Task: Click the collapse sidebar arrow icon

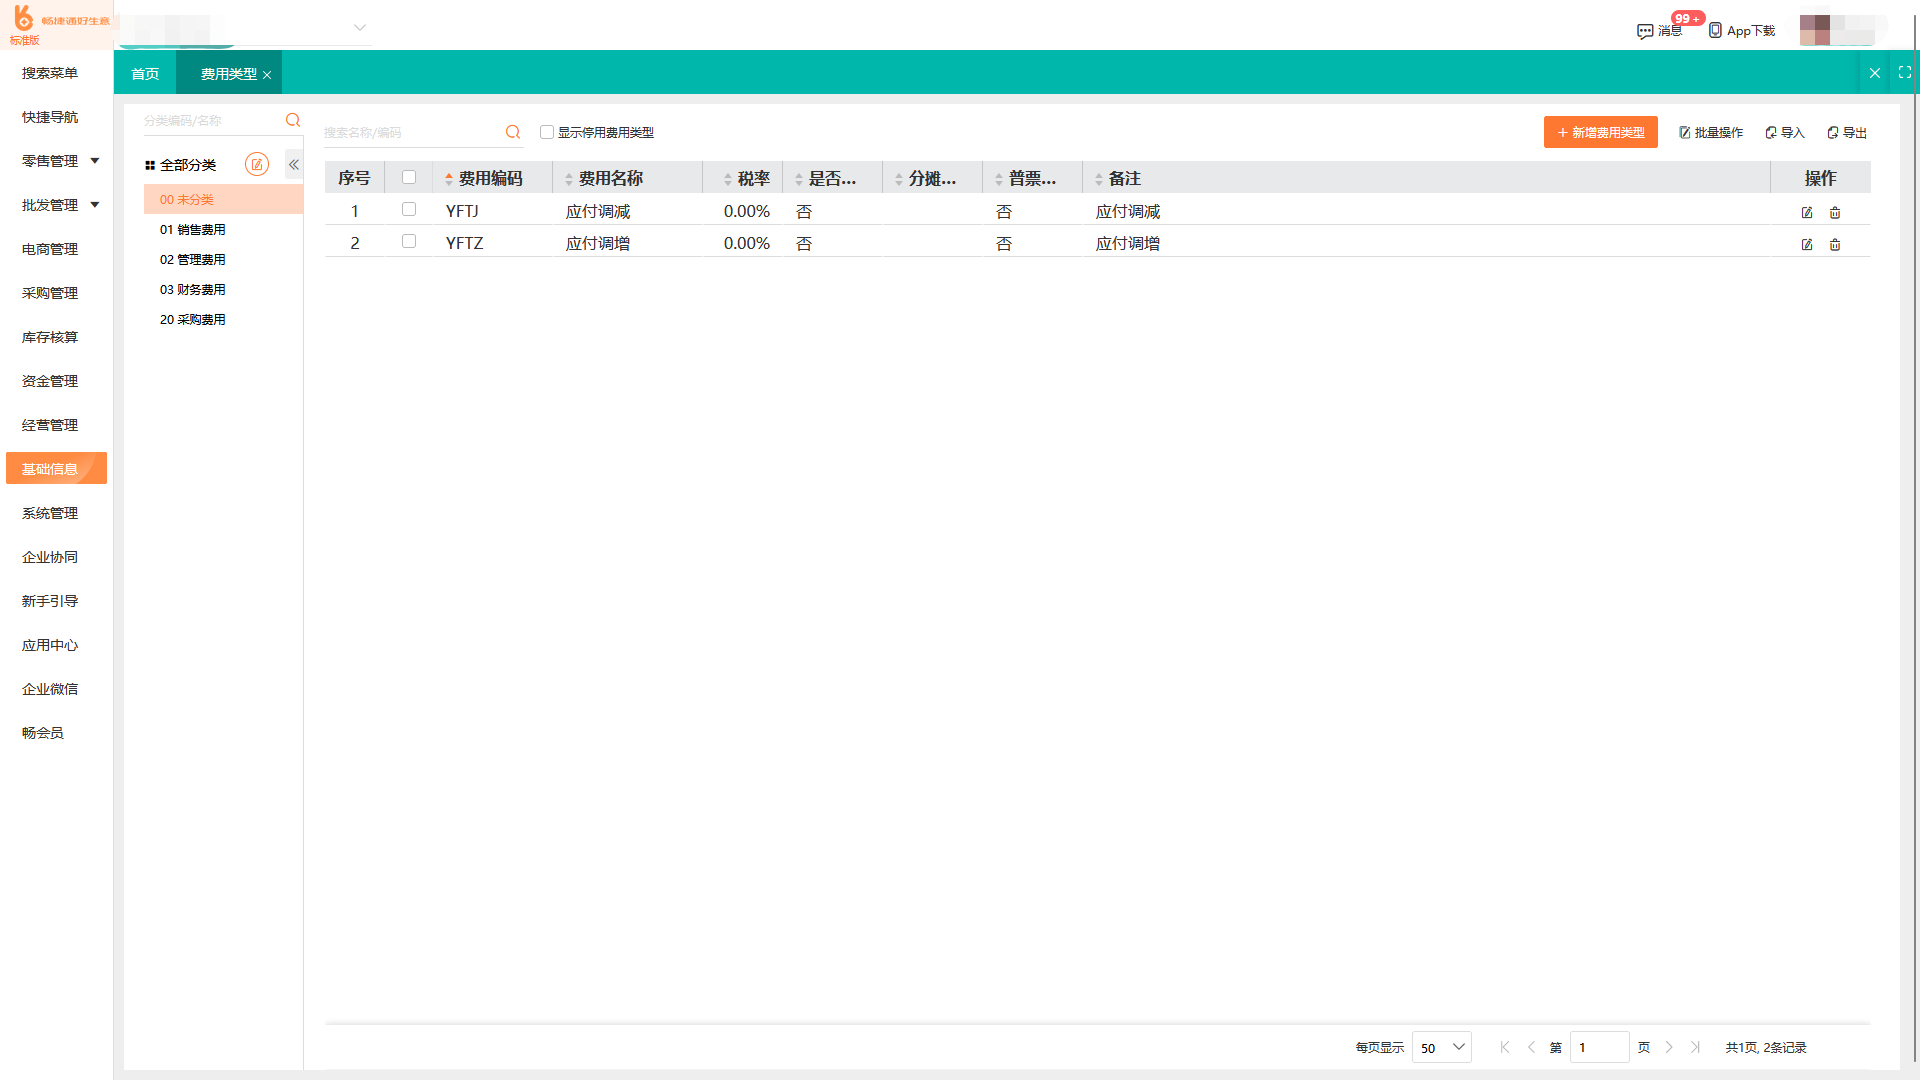Action: (x=293, y=165)
